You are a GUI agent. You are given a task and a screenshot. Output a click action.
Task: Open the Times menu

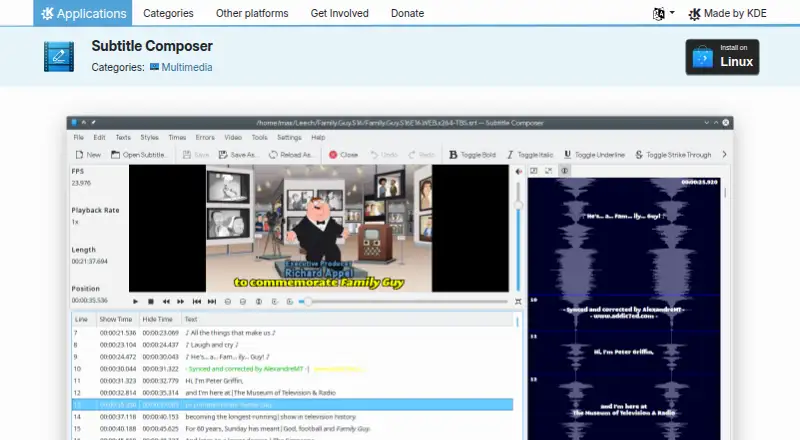pos(177,137)
